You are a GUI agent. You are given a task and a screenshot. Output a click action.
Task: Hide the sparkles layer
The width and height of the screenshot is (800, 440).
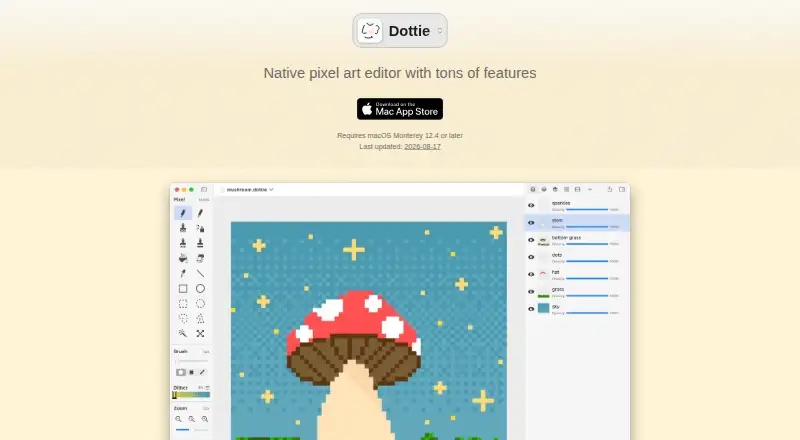[531, 205]
